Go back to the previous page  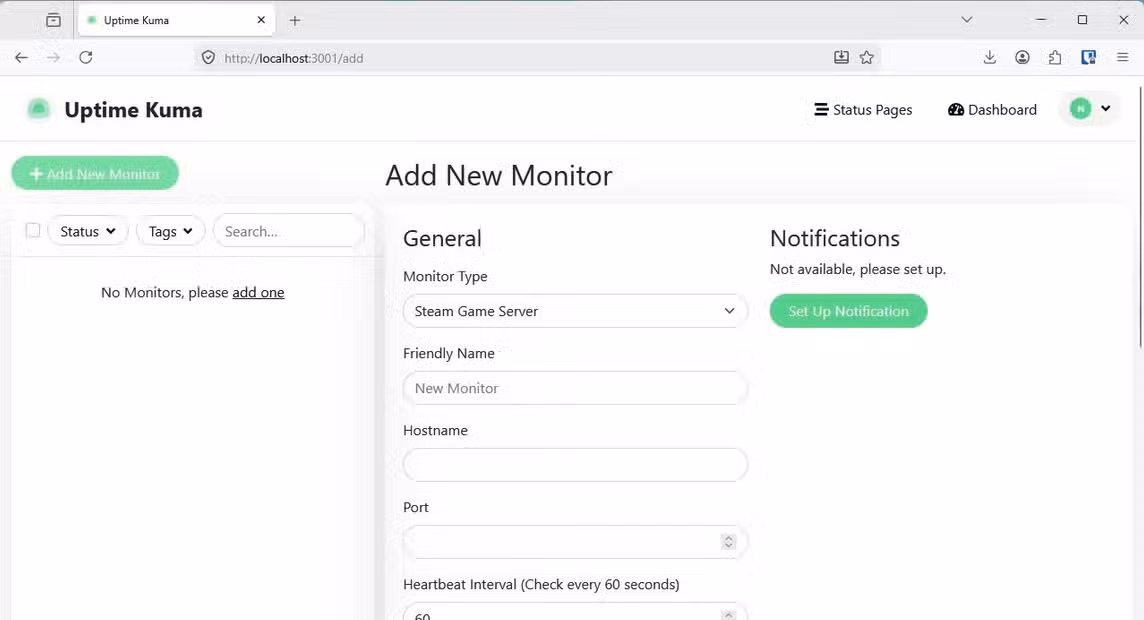point(21,58)
